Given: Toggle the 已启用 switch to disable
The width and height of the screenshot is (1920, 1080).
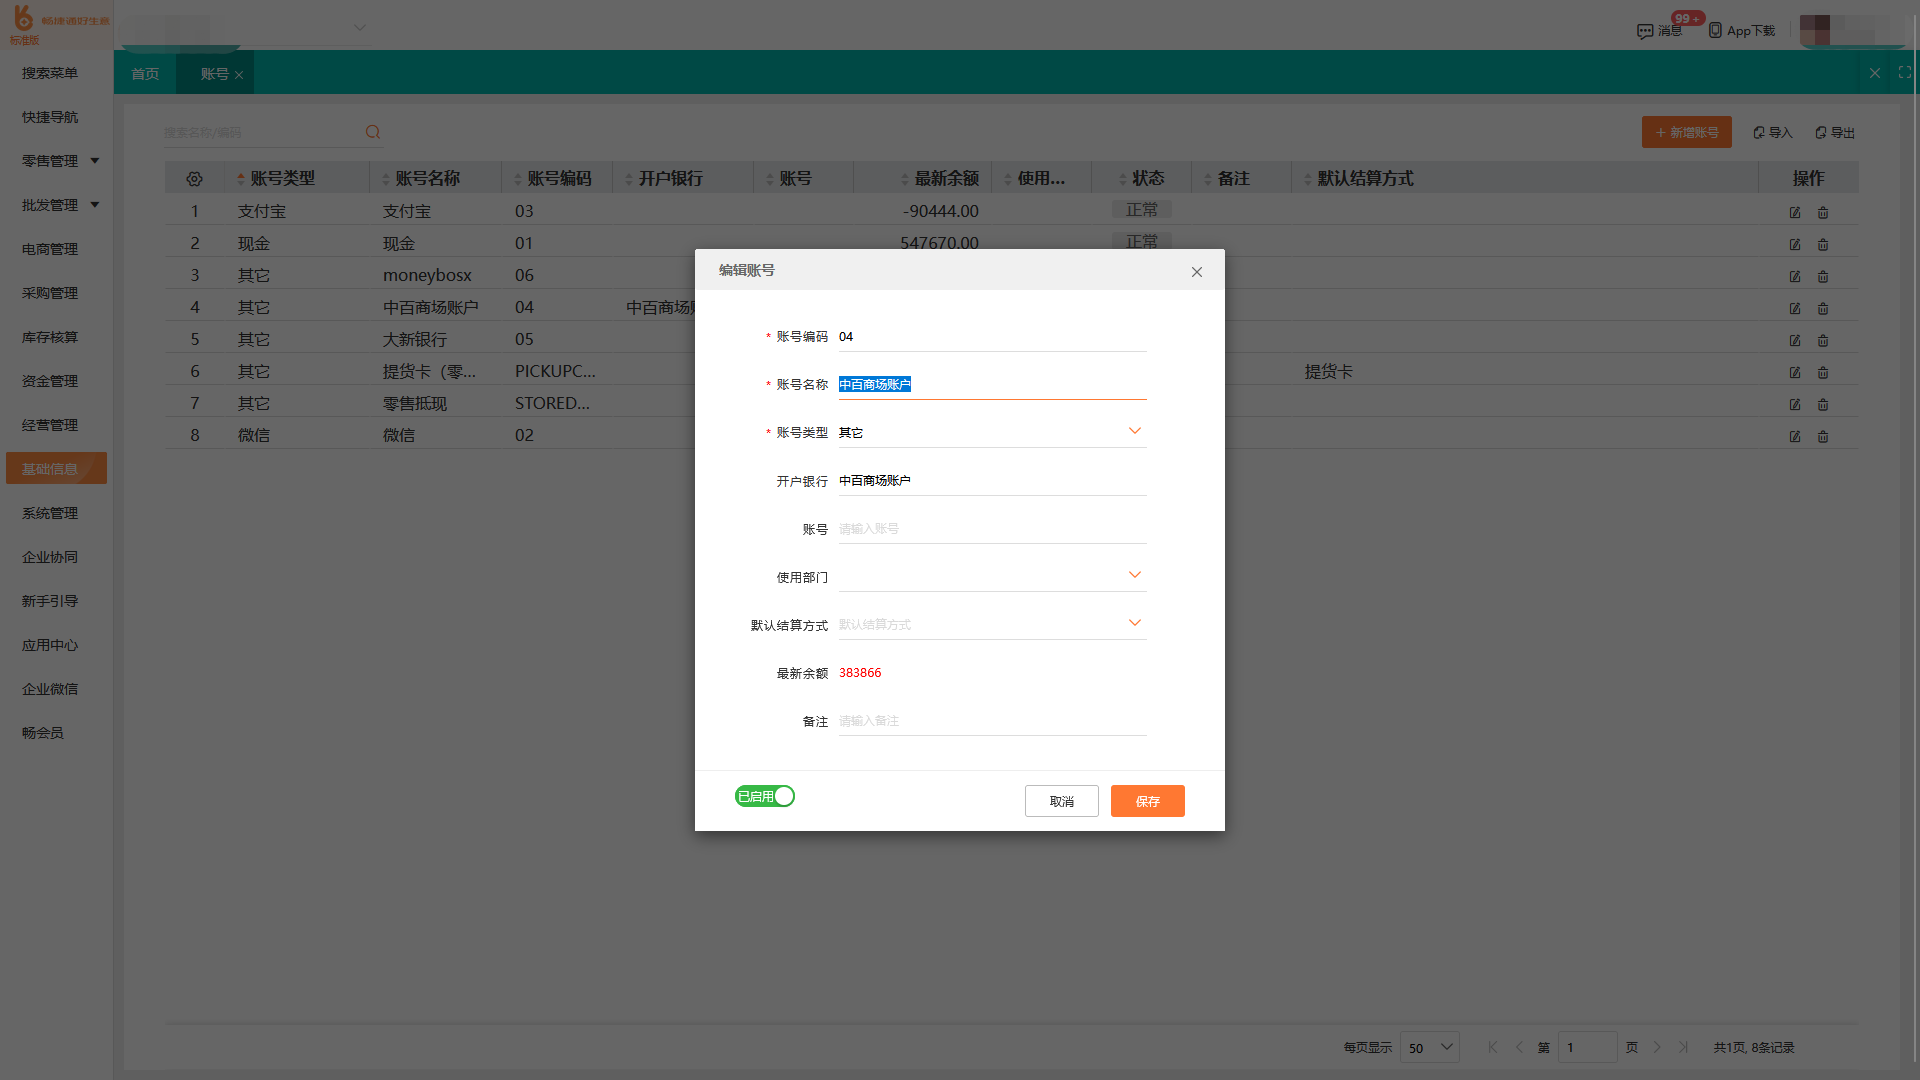Looking at the screenshot, I should pos(765,795).
